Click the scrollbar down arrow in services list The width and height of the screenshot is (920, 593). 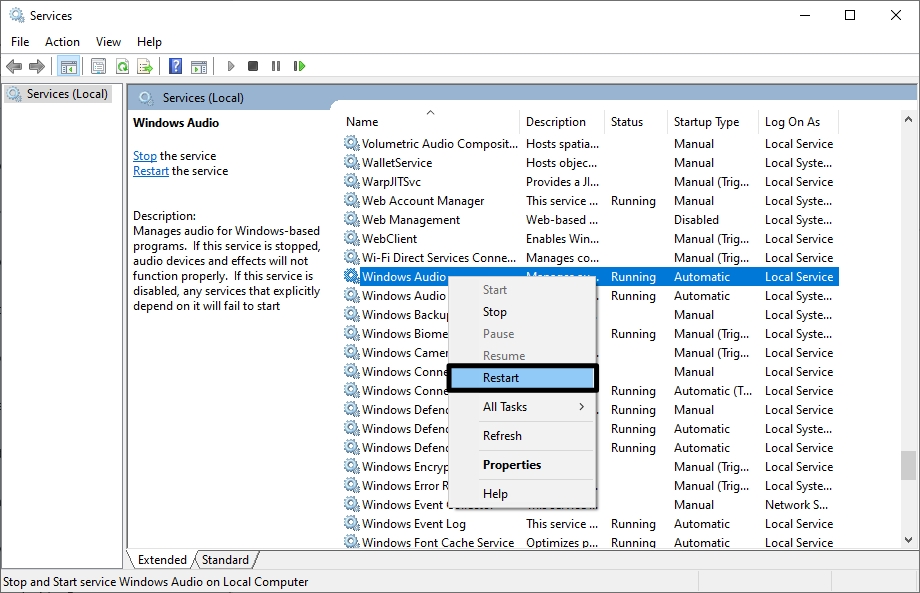(x=908, y=540)
